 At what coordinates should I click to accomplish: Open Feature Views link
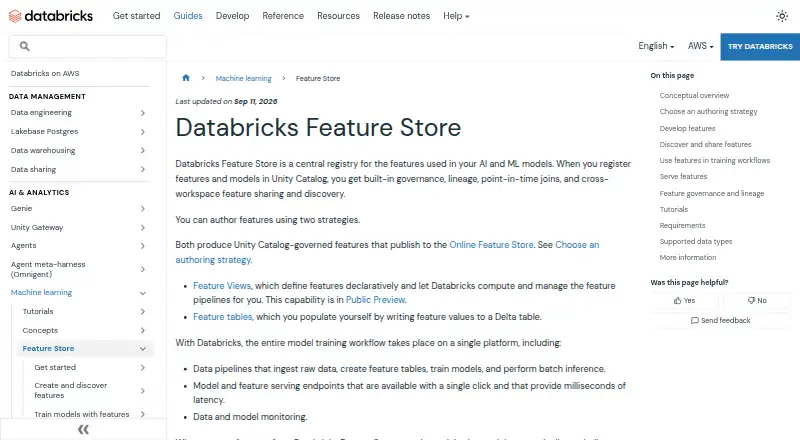pyautogui.click(x=222, y=286)
